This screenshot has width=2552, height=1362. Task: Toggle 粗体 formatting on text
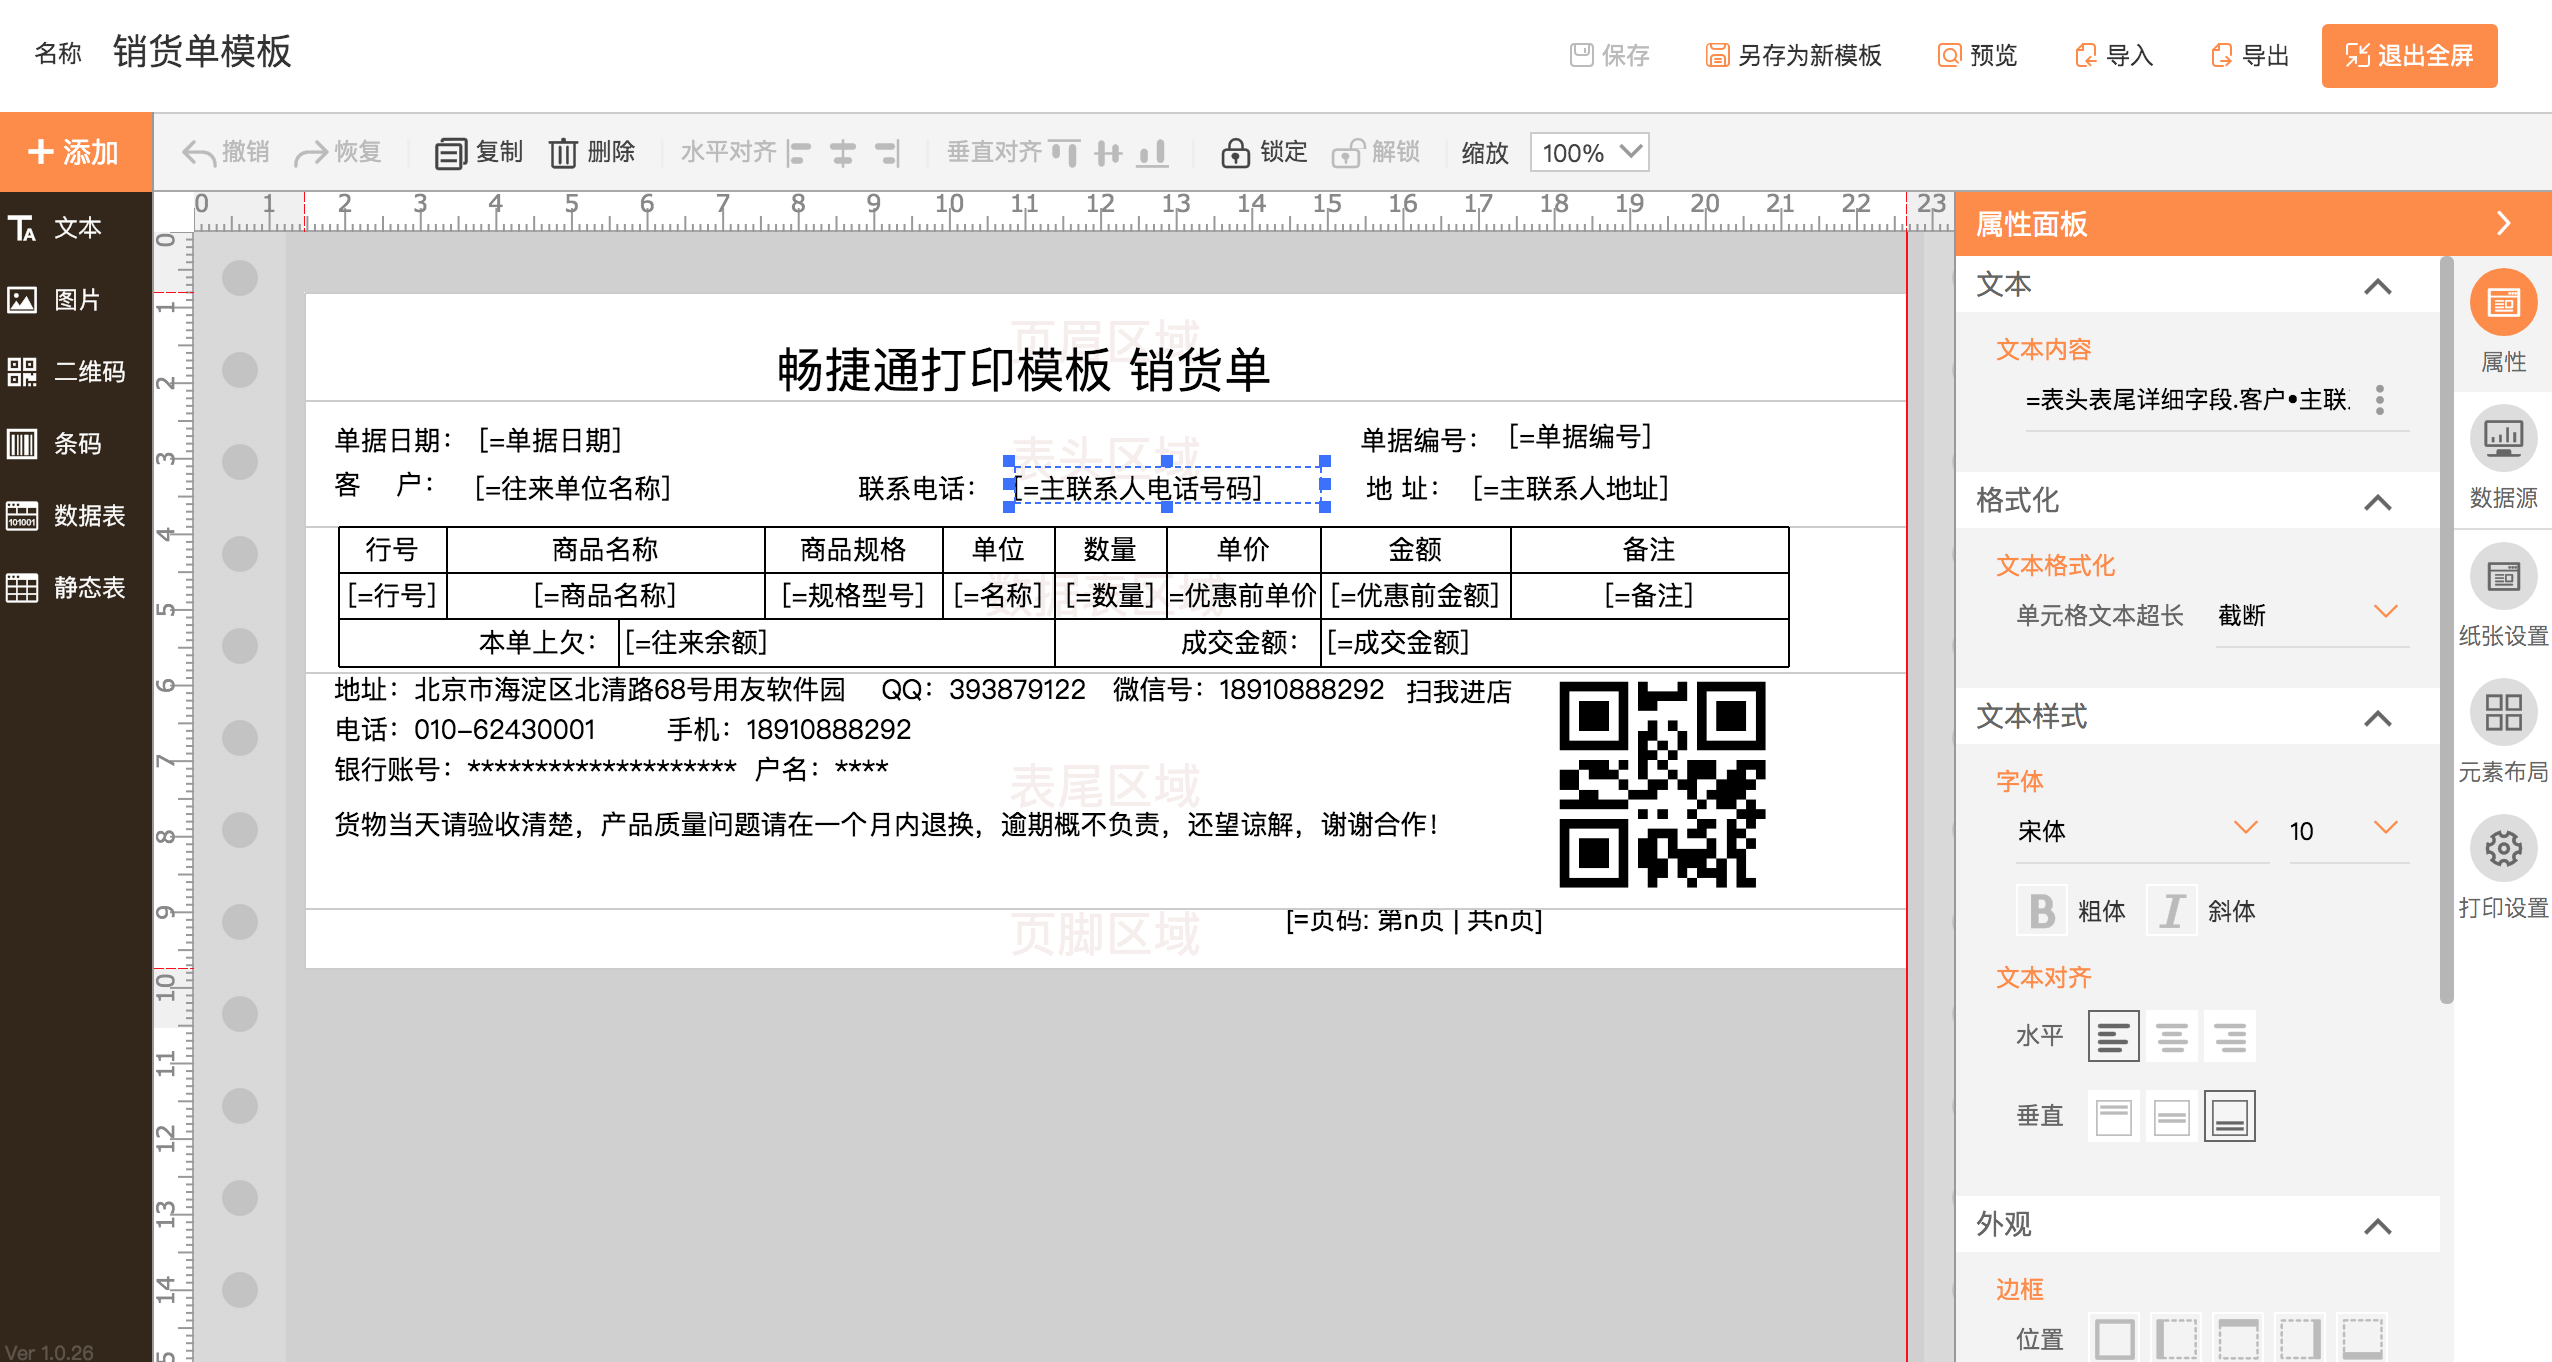coord(2039,911)
